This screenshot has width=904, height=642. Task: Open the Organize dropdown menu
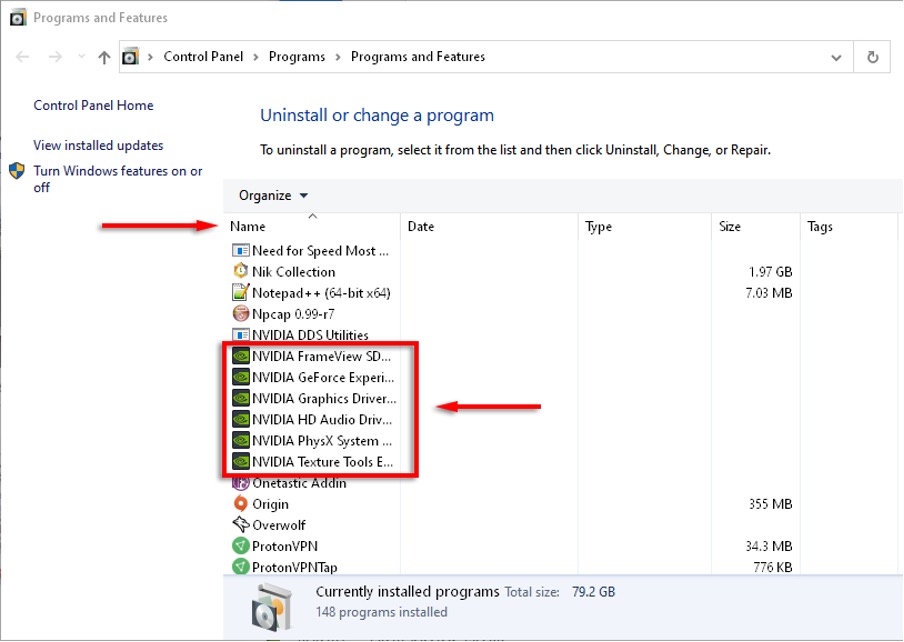click(273, 196)
